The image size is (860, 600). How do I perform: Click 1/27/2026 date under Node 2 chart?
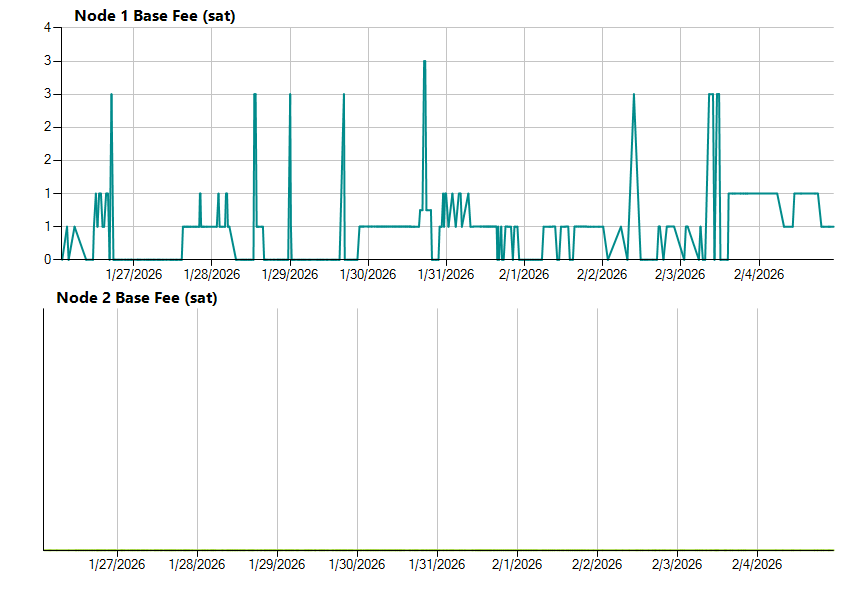click(x=117, y=565)
